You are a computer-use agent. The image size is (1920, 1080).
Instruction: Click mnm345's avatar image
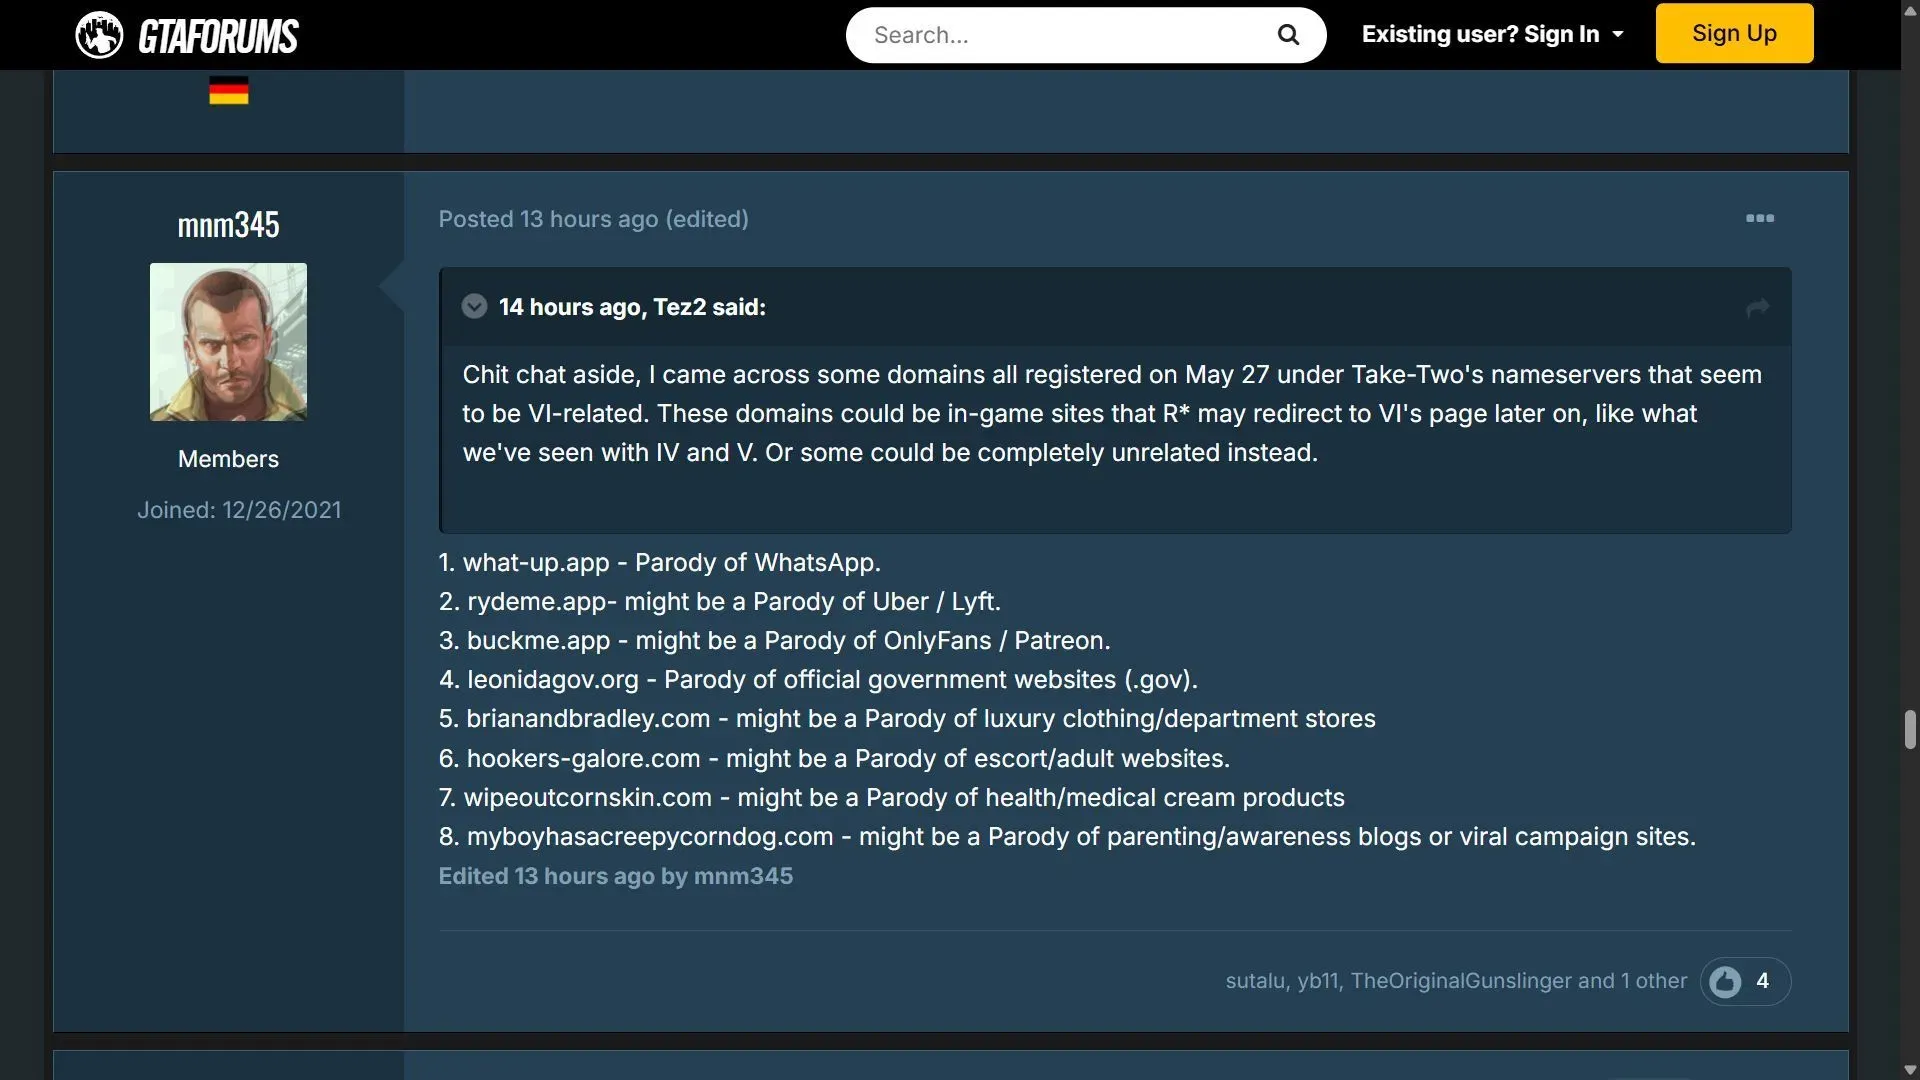click(228, 342)
